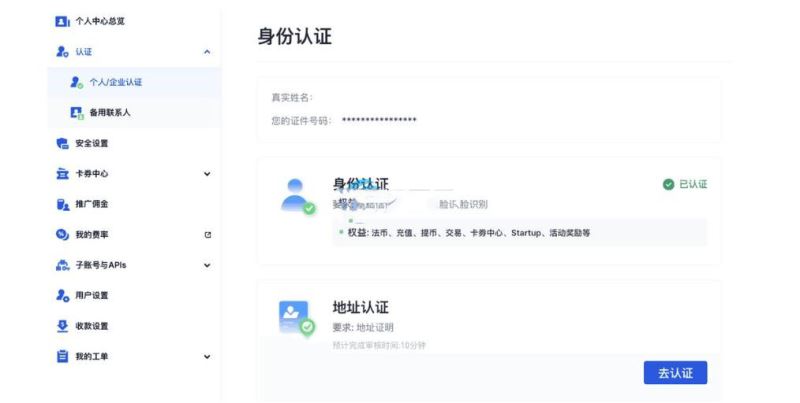Click the 收款设置 download icon
The width and height of the screenshot is (800, 403).
point(62,326)
